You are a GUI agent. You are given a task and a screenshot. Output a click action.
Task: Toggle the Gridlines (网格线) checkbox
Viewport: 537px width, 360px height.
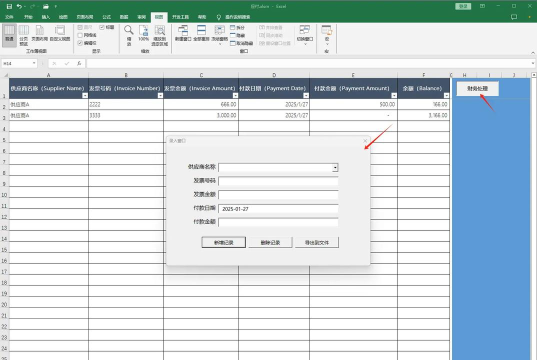(80, 35)
